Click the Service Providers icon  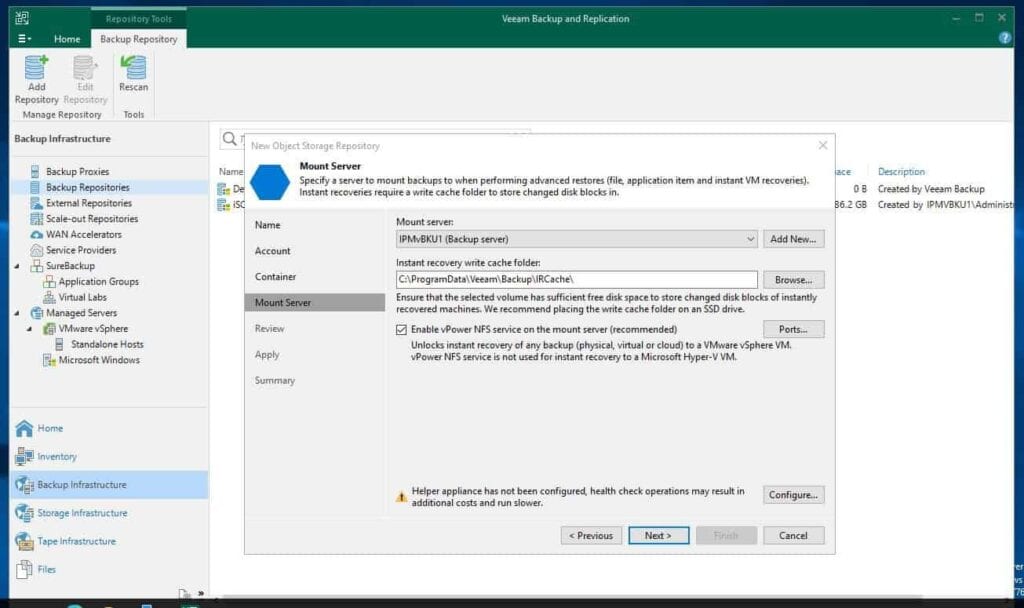coord(37,250)
